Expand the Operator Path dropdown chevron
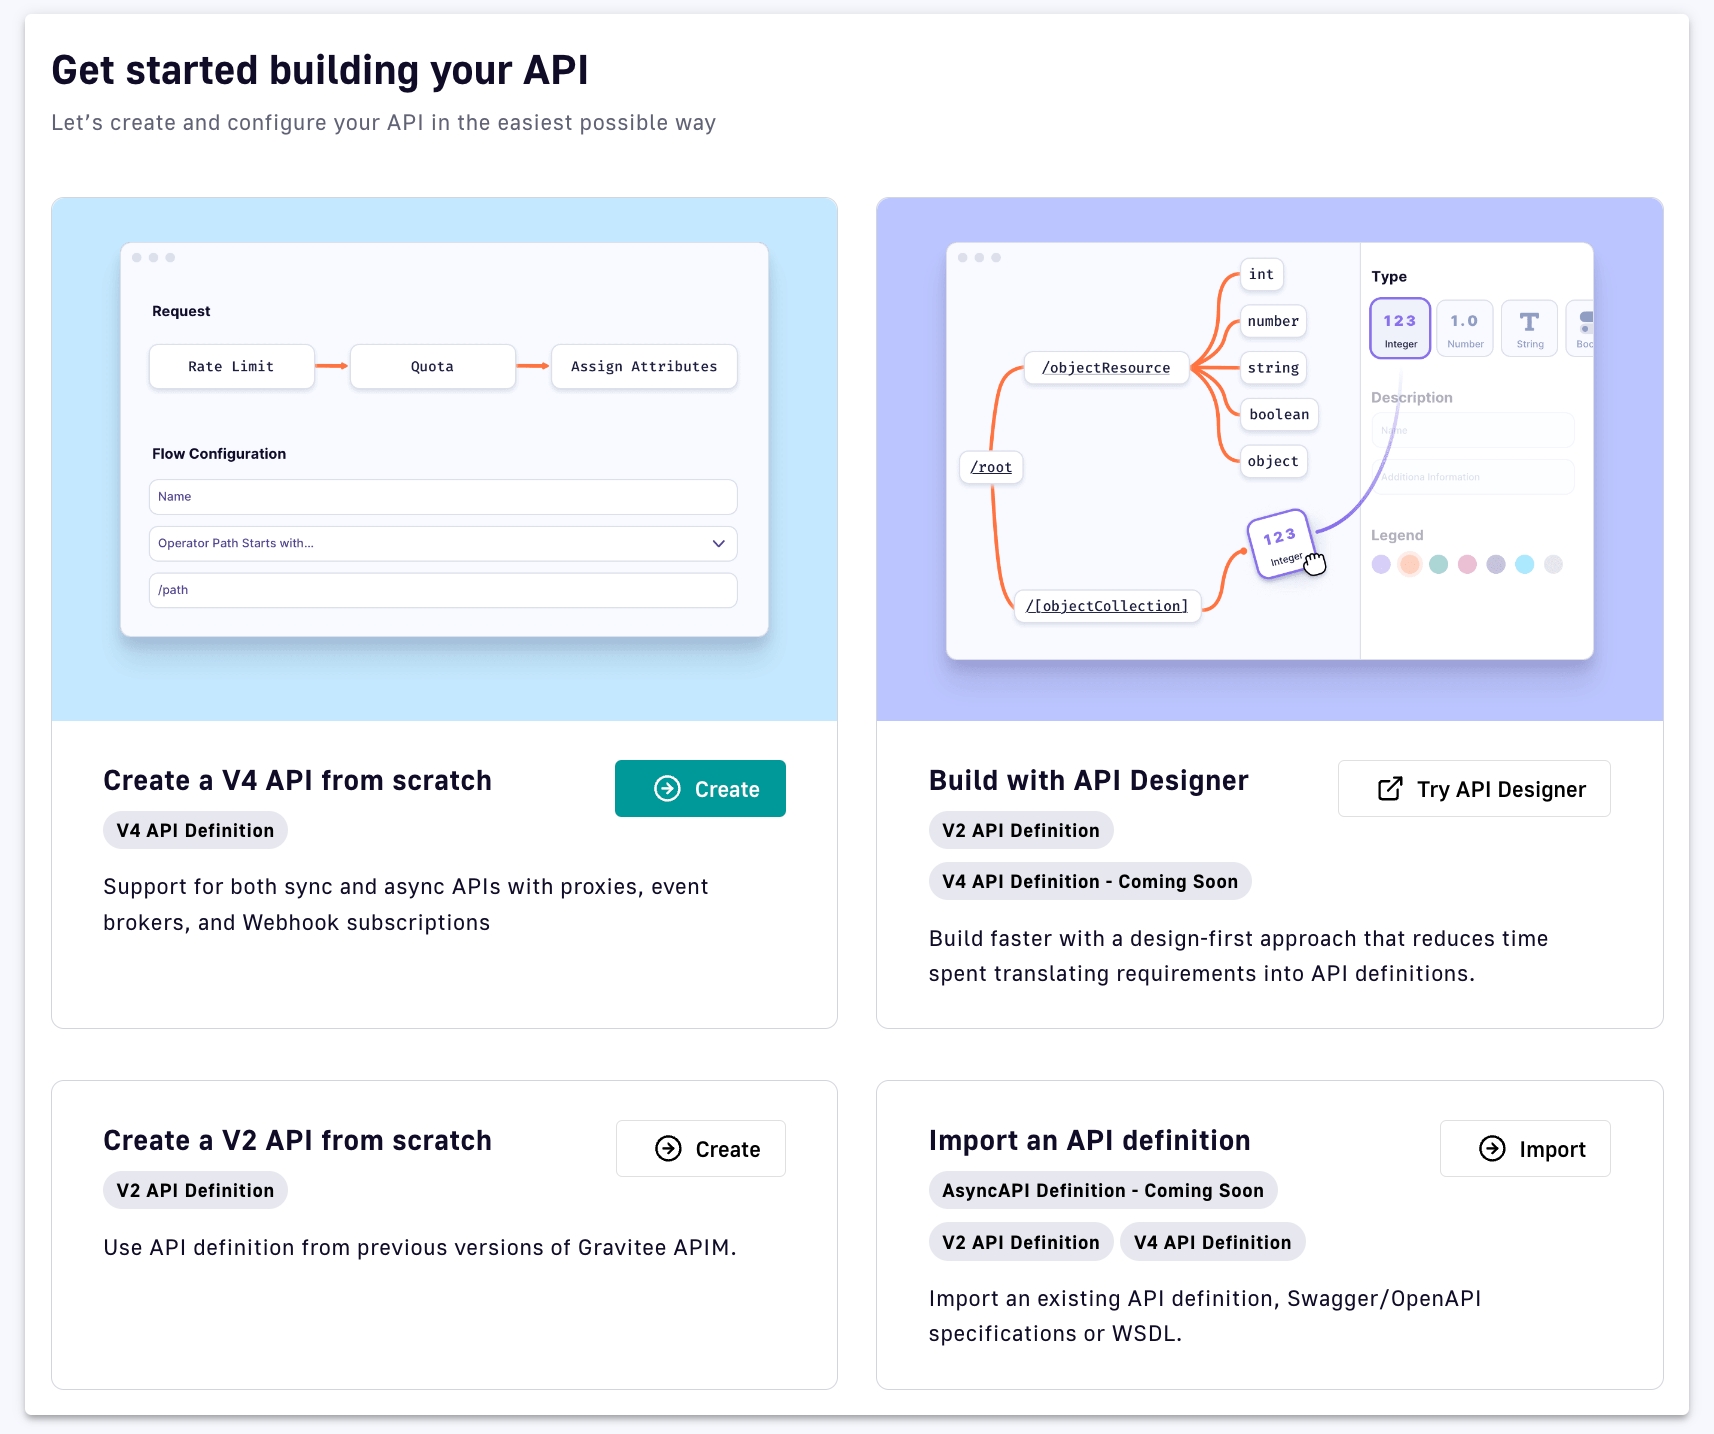 coord(718,543)
